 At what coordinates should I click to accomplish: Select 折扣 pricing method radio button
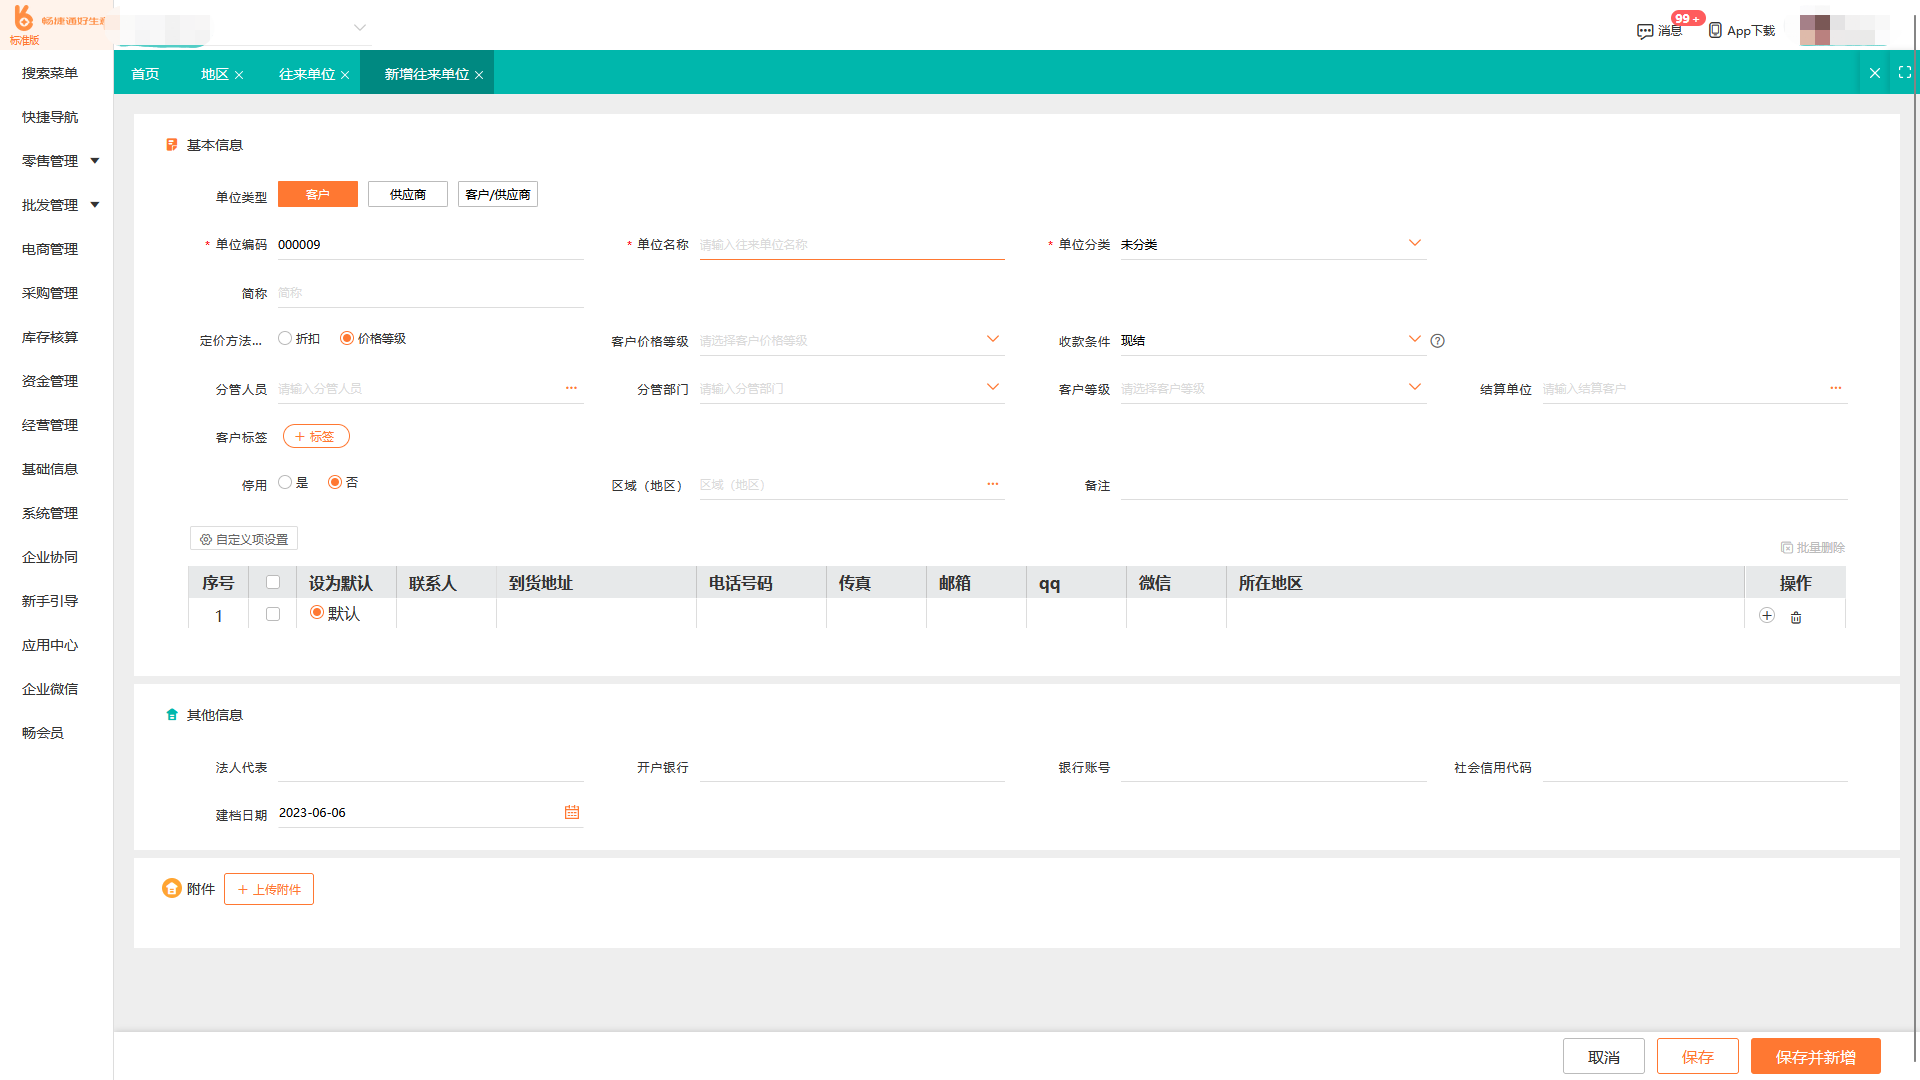click(x=285, y=340)
